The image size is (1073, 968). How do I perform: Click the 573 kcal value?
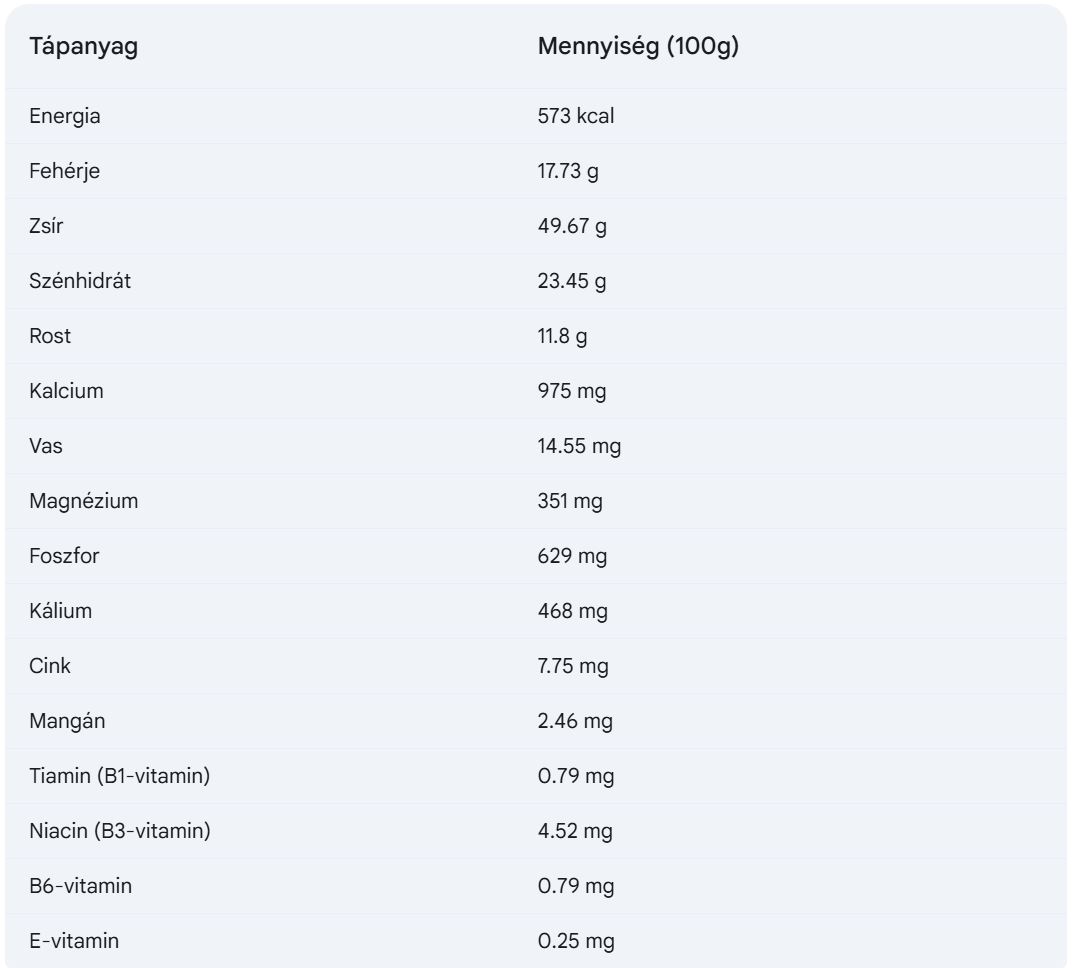(x=576, y=116)
